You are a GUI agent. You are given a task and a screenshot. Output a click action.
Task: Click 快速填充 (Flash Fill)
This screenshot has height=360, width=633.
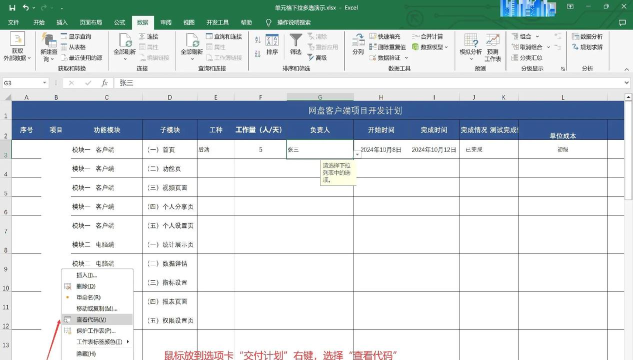pos(385,36)
